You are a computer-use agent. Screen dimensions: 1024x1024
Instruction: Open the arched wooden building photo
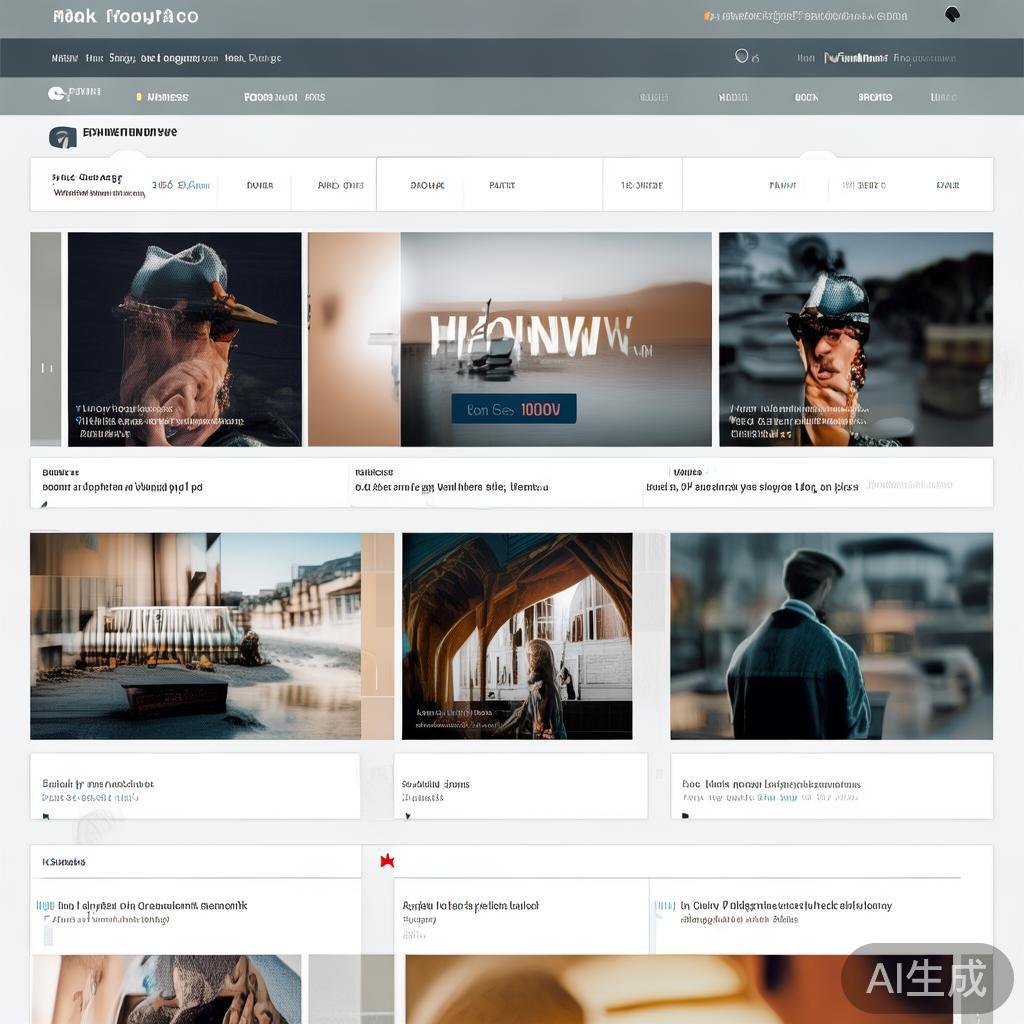point(517,636)
